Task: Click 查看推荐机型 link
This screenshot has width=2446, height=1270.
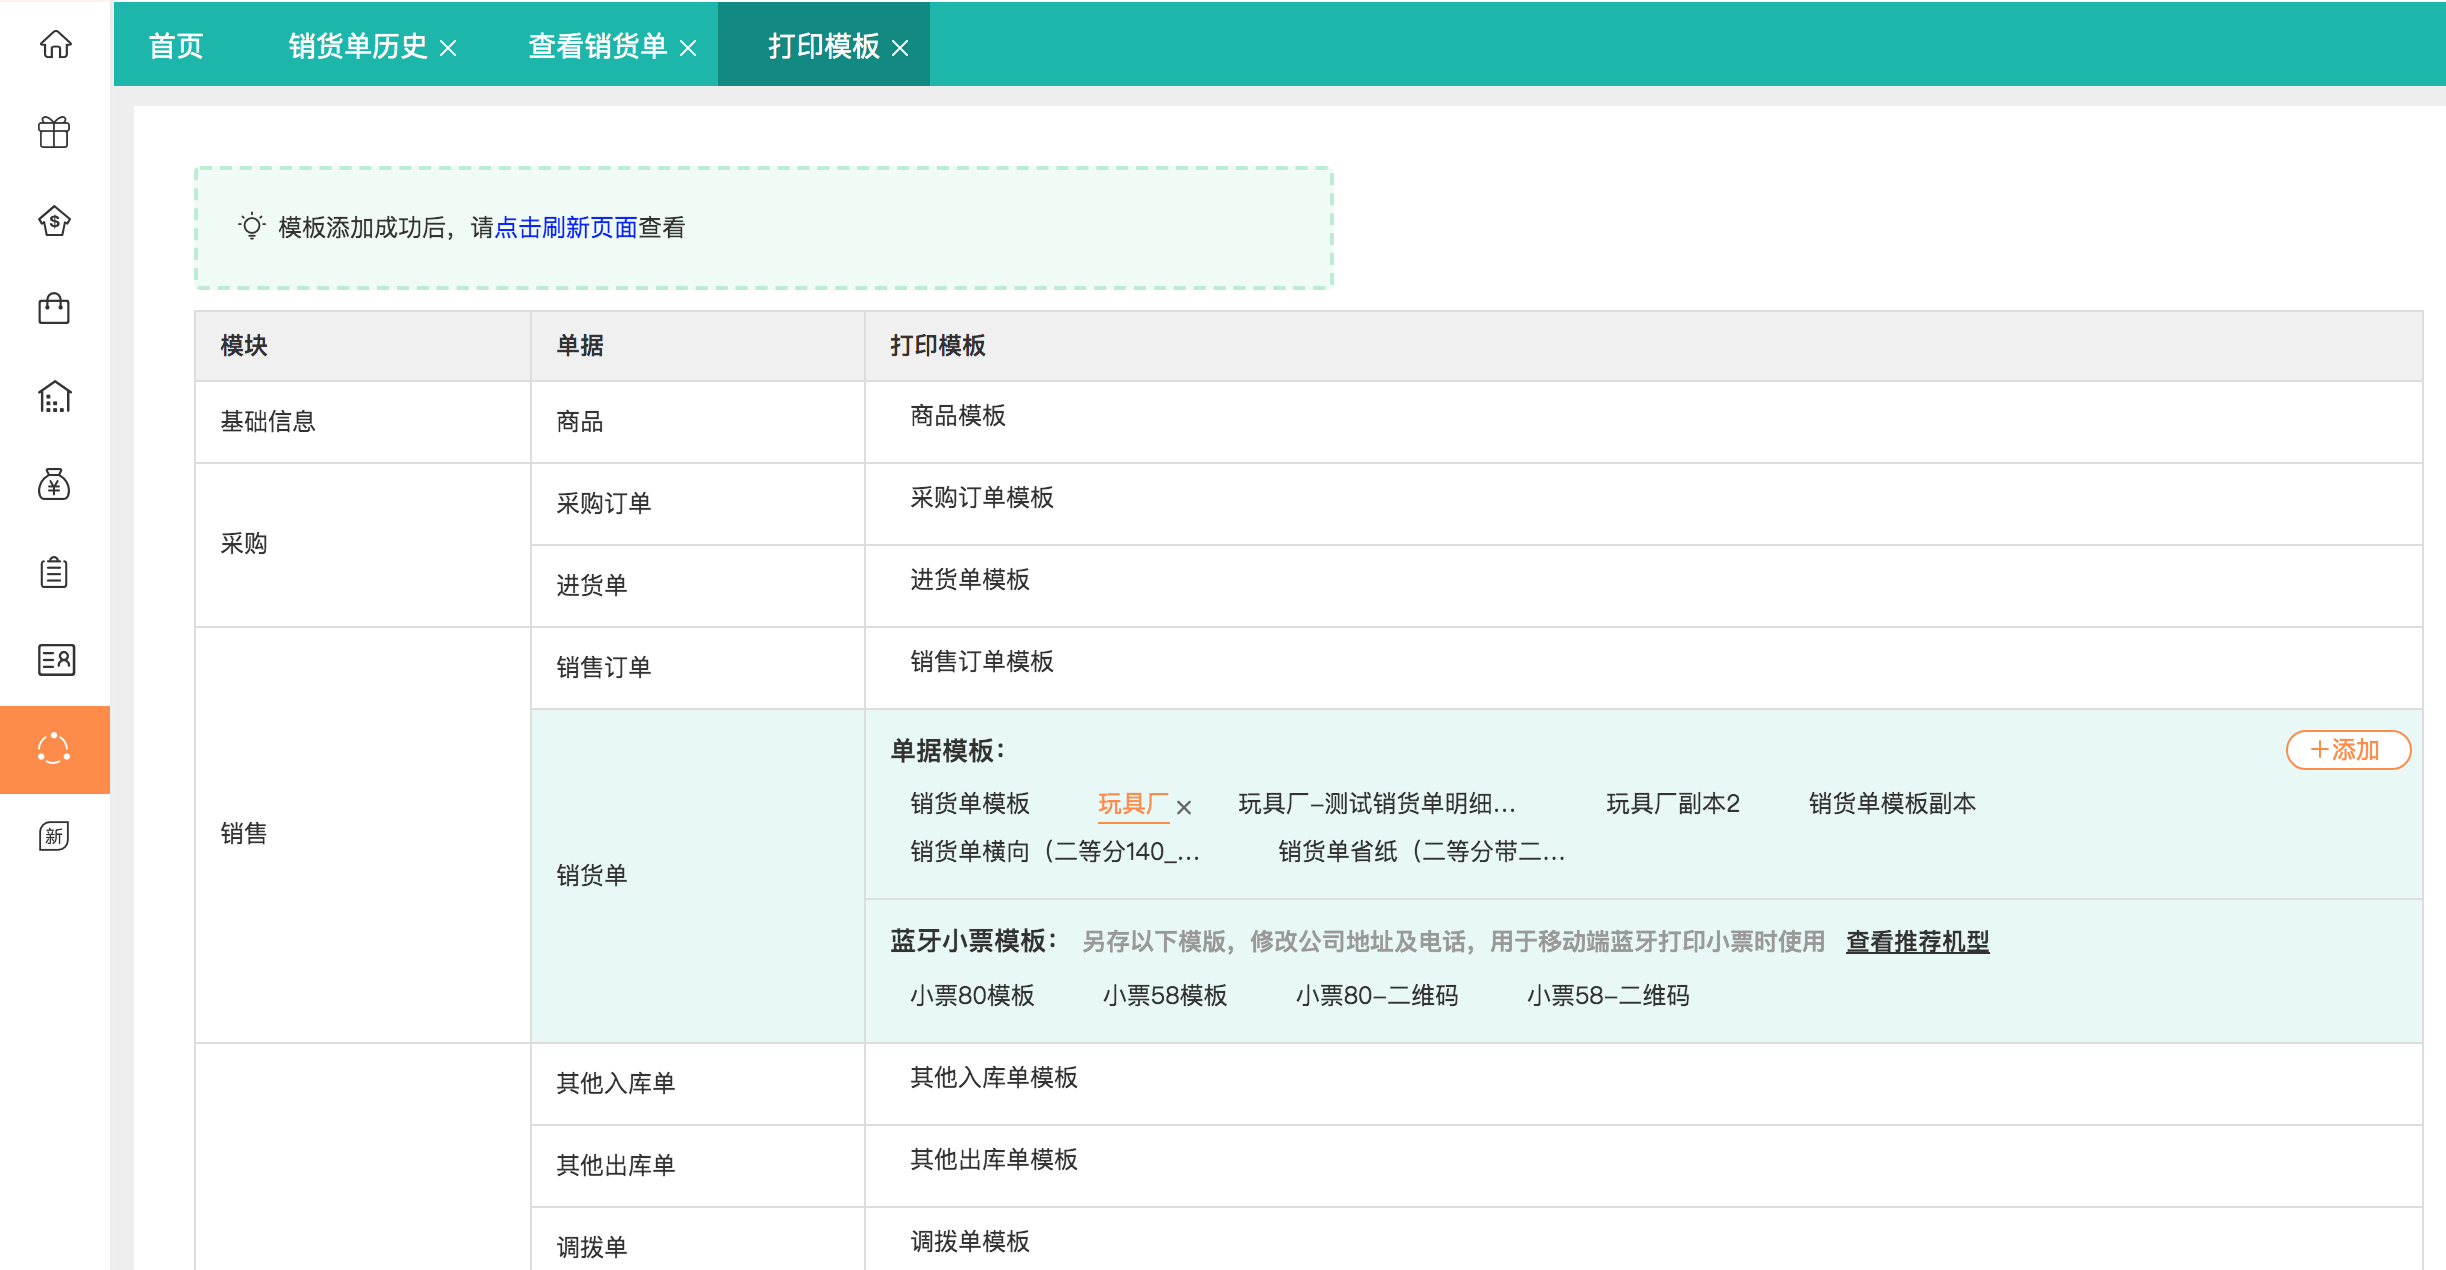Action: 1922,940
